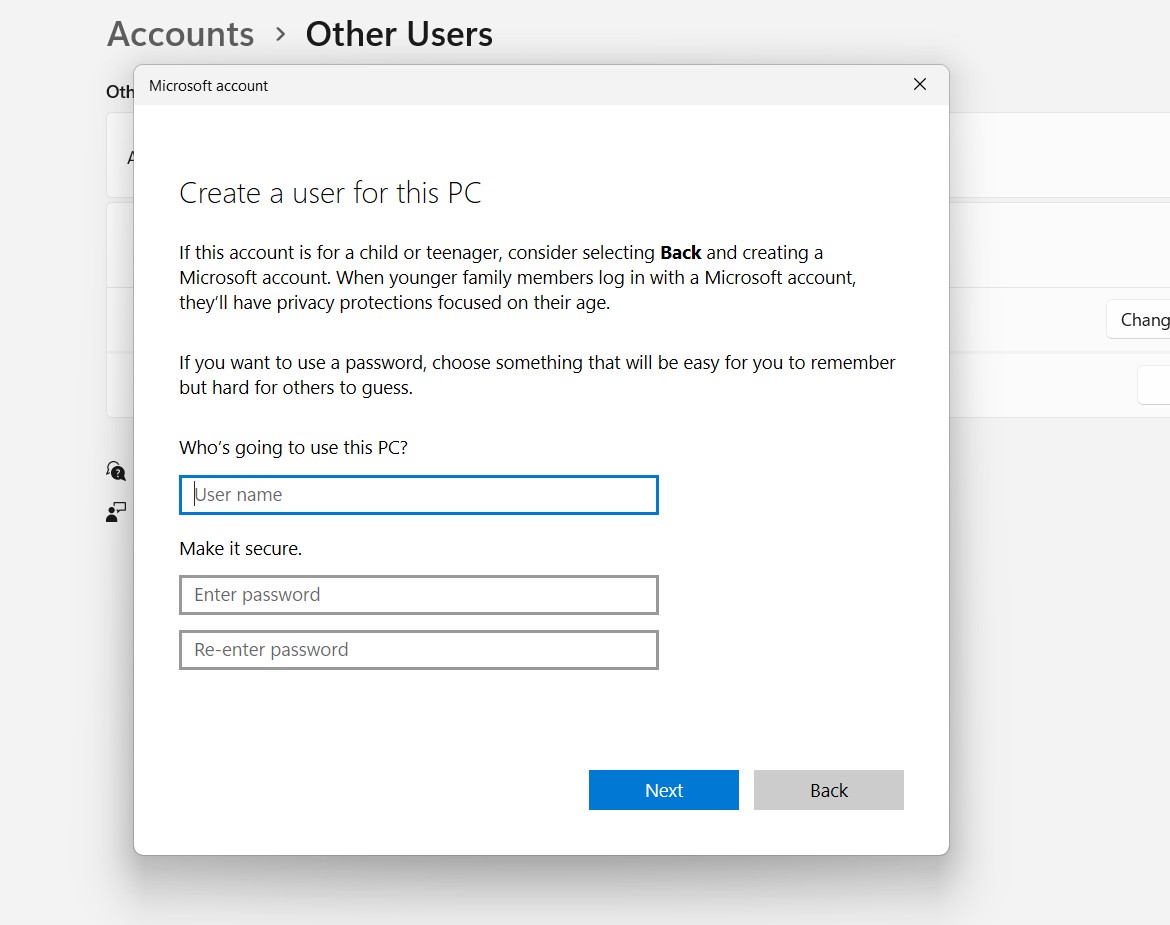The image size is (1170, 925).
Task: Click the Give feedback person icon
Action: pyautogui.click(x=115, y=512)
